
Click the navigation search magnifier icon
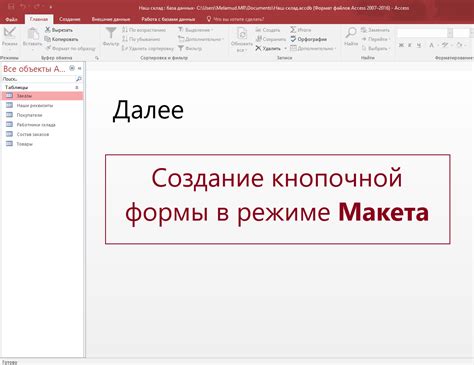pyautogui.click(x=79, y=79)
